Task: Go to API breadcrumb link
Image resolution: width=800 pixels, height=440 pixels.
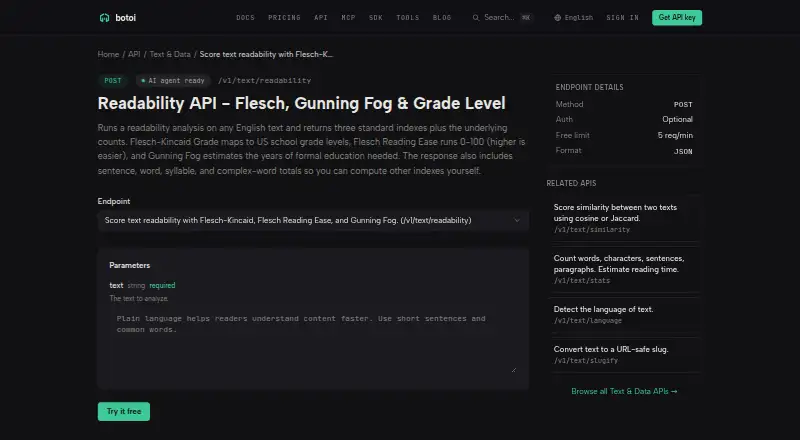Action: click(x=134, y=54)
